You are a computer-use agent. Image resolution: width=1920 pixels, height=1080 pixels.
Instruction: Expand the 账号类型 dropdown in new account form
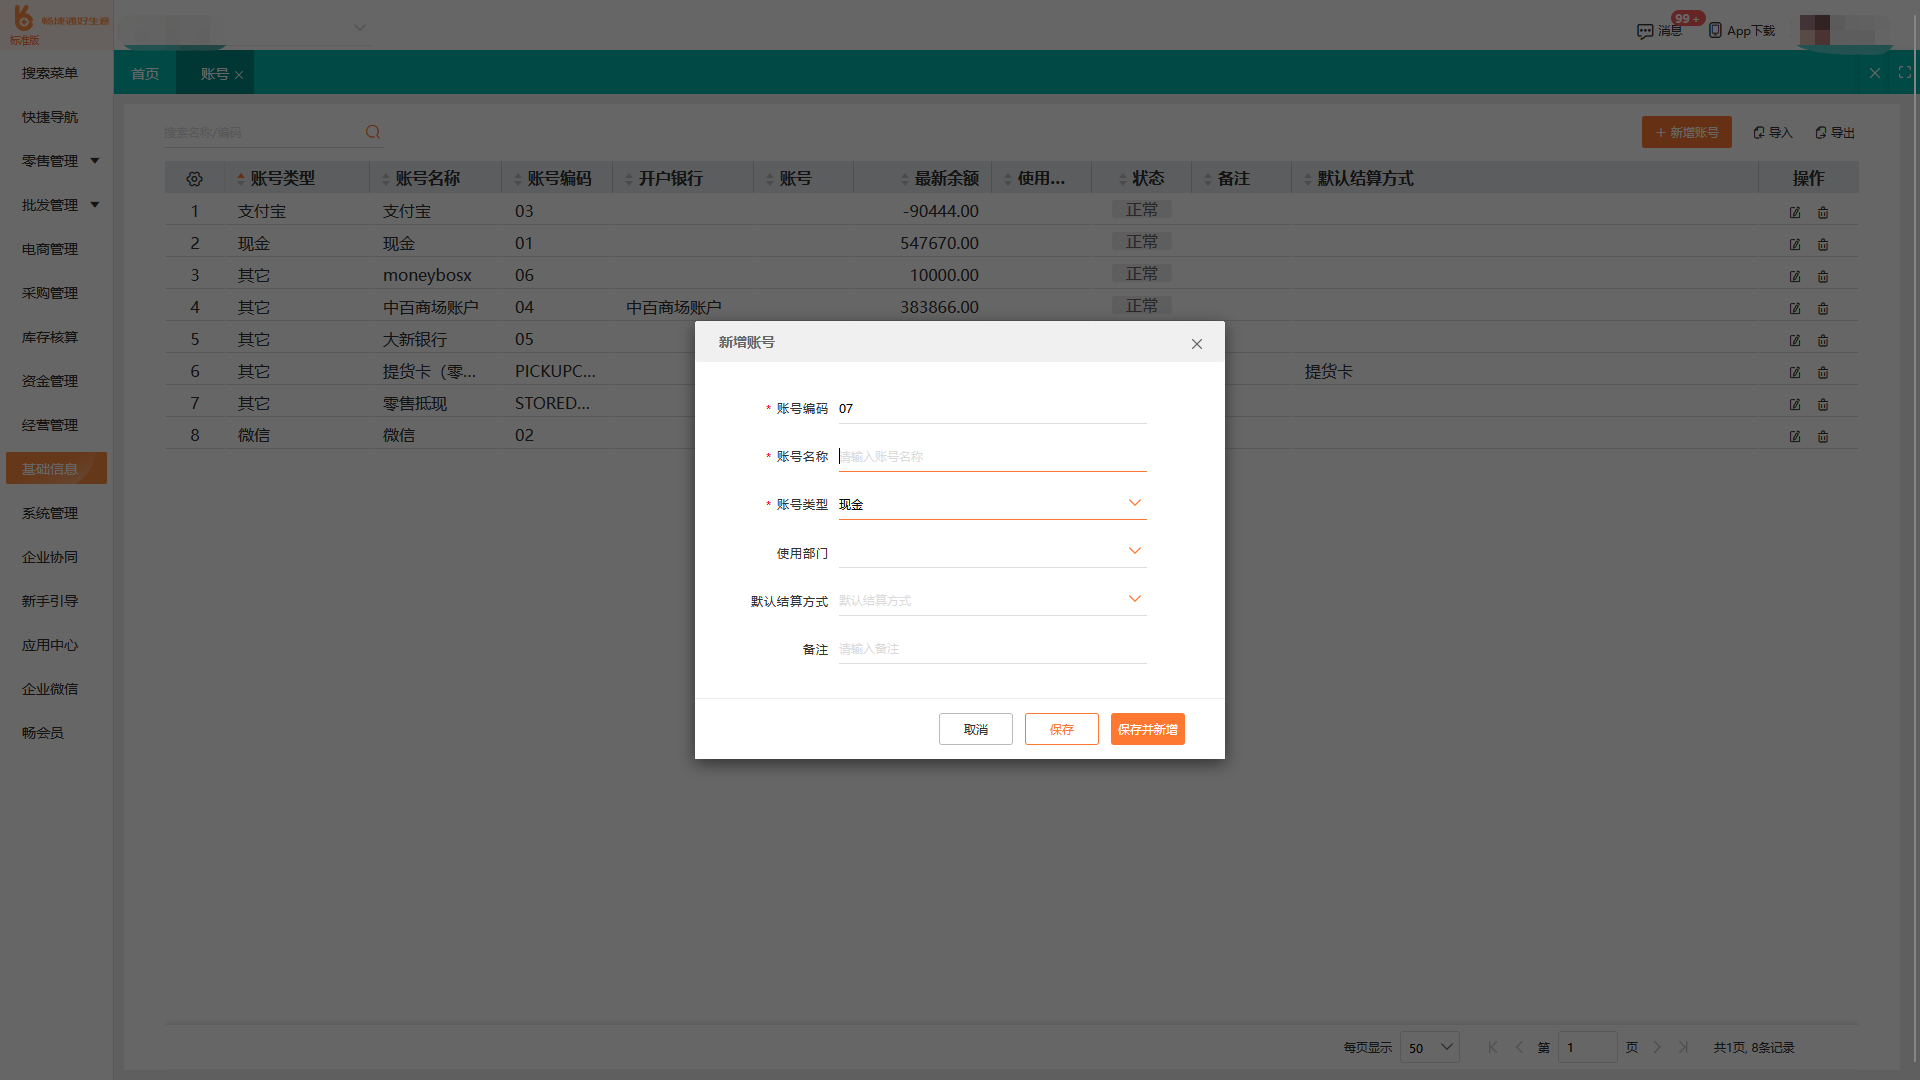(1133, 504)
